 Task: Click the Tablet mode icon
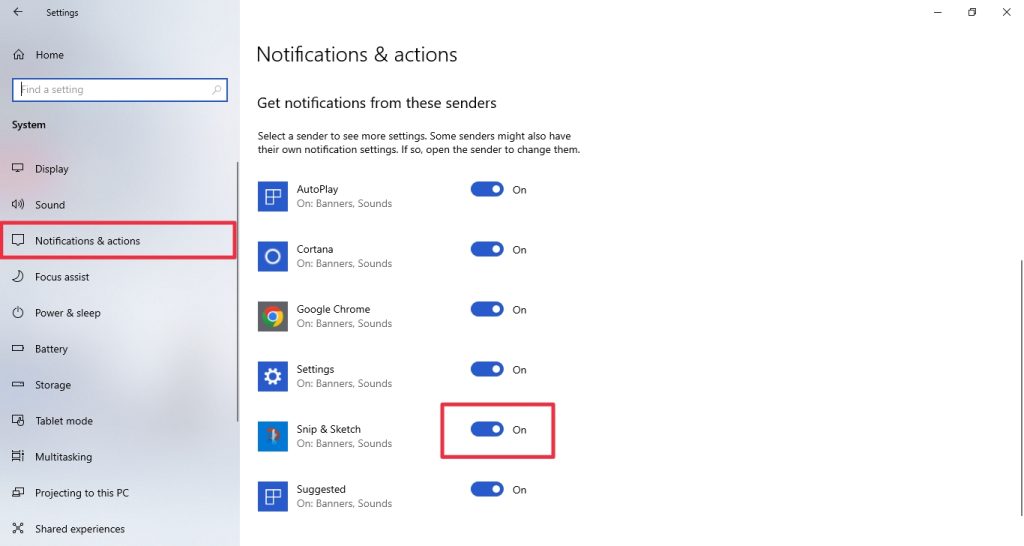pos(18,421)
